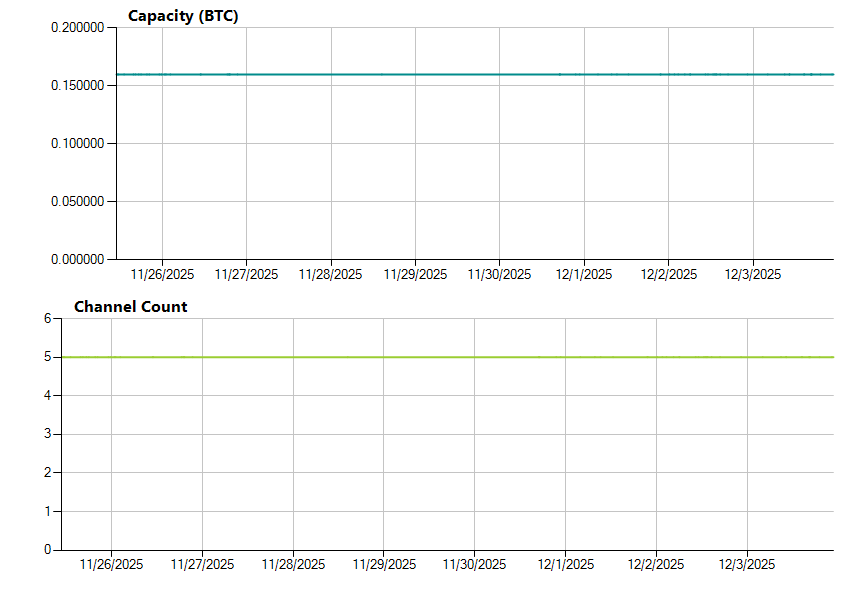The width and height of the screenshot is (860, 600).
Task: Click the Capacity (BTC) chart title
Action: pyautogui.click(x=183, y=16)
